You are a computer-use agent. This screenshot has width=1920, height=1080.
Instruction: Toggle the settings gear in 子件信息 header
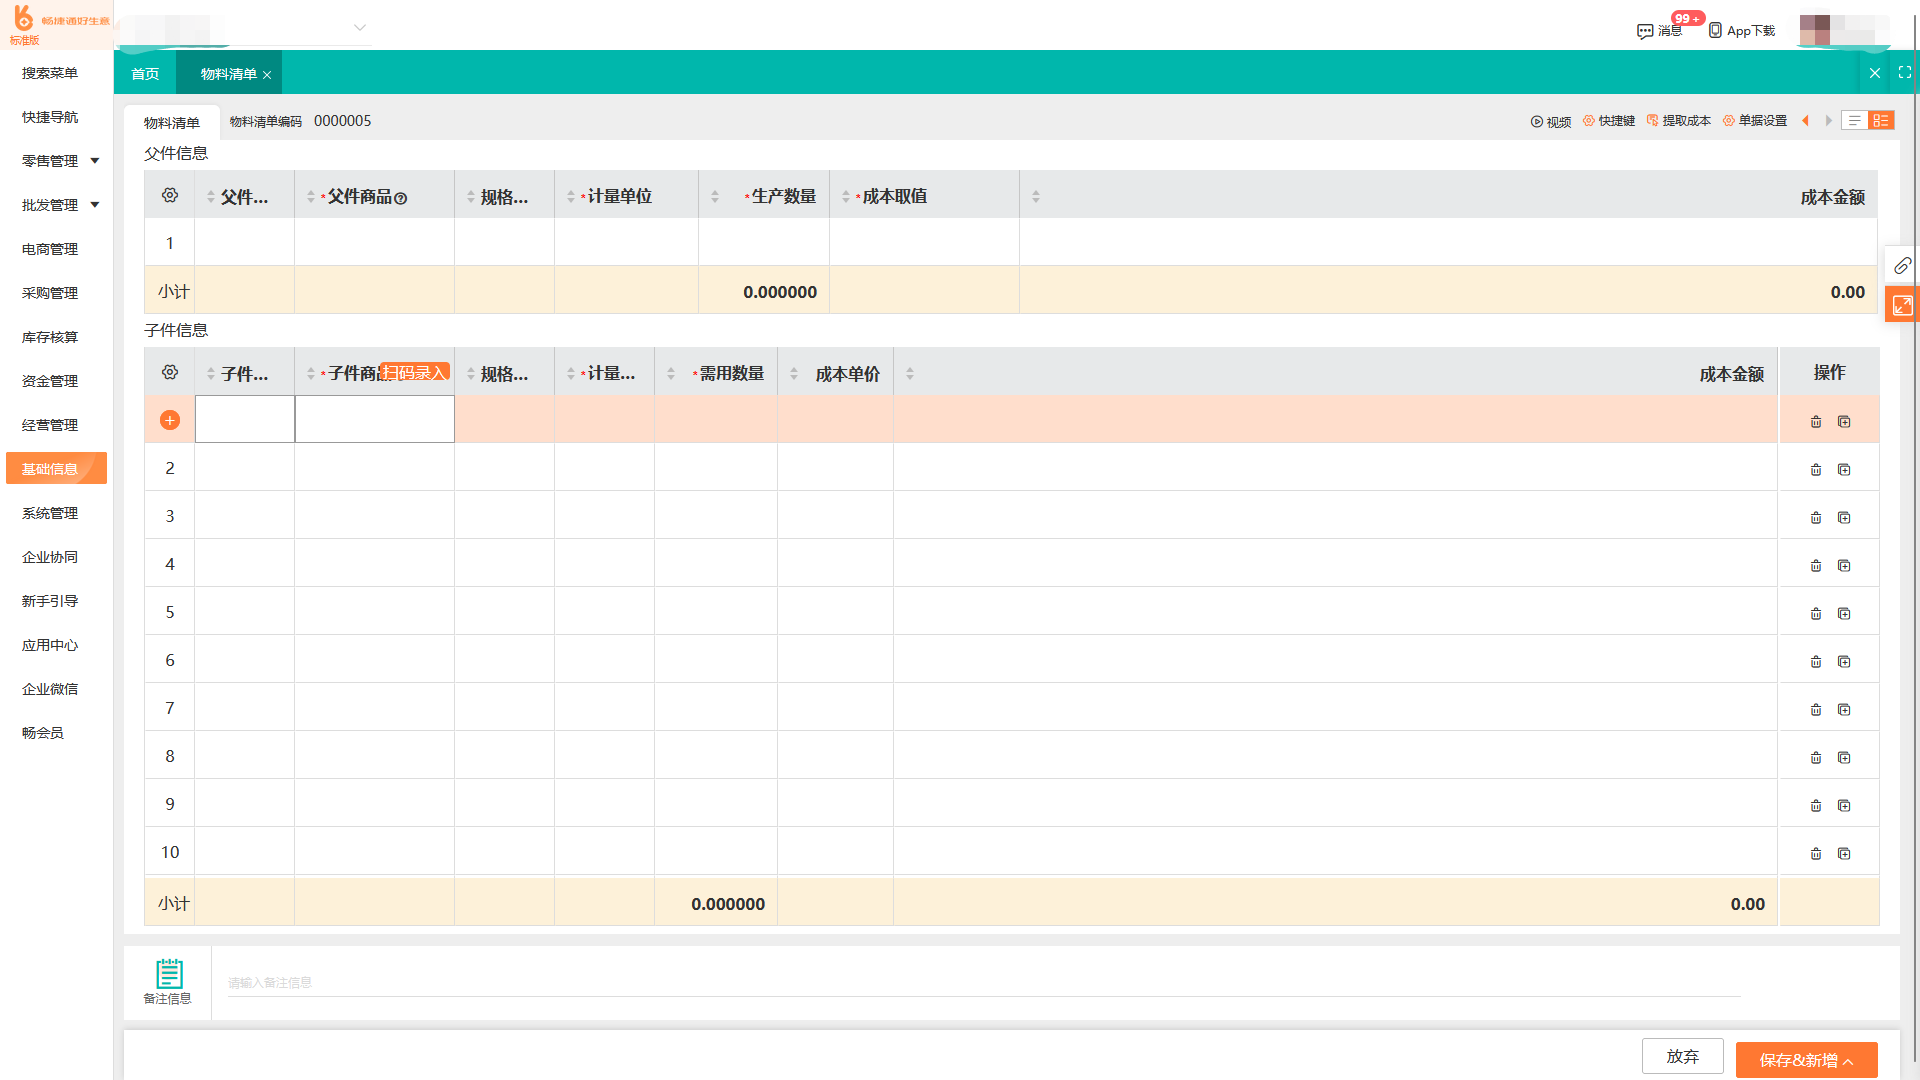click(169, 373)
